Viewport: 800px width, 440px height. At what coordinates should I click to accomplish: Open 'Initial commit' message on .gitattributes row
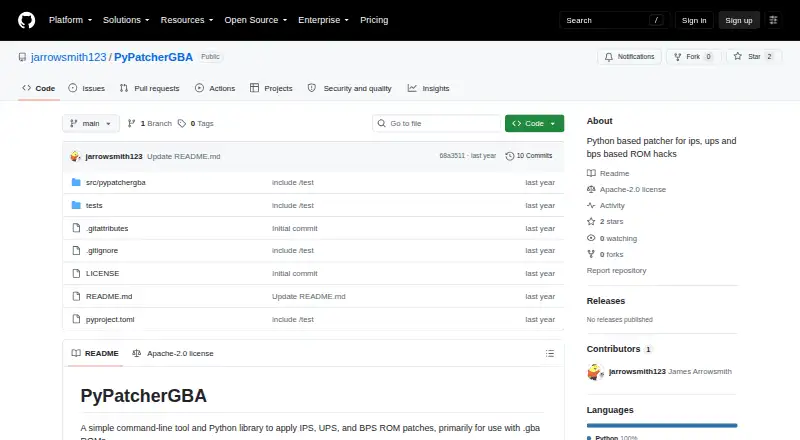pos(294,228)
